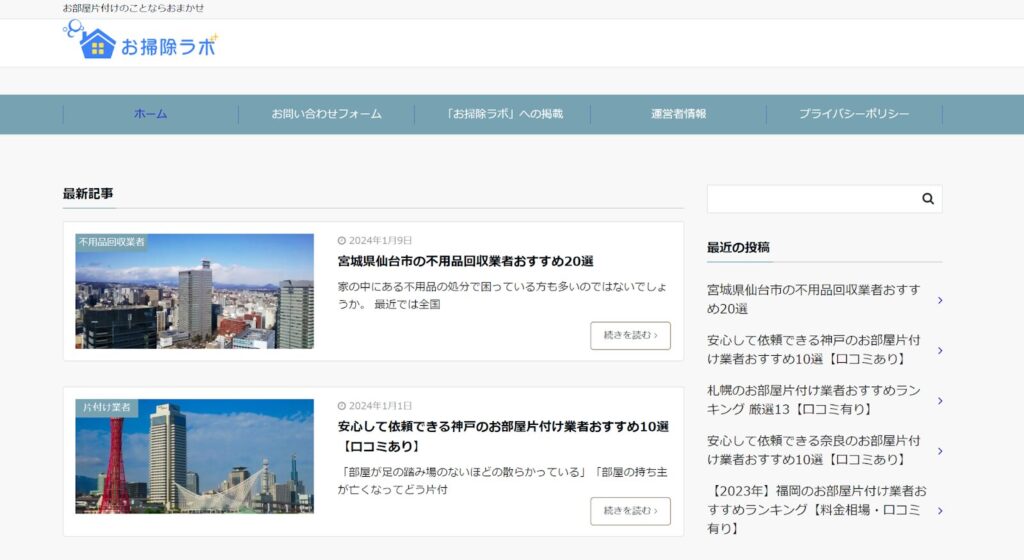Click the 片付け業者 category tag
Viewport: 1024px width, 560px height.
[x=106, y=408]
